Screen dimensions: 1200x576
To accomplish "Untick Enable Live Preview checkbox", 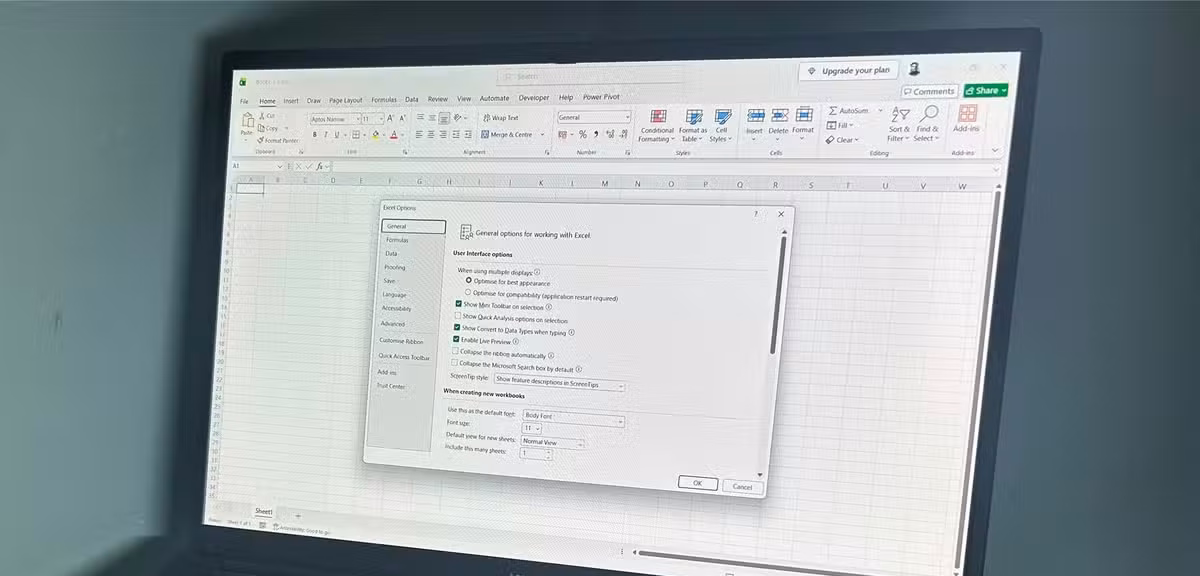I will 456,340.
